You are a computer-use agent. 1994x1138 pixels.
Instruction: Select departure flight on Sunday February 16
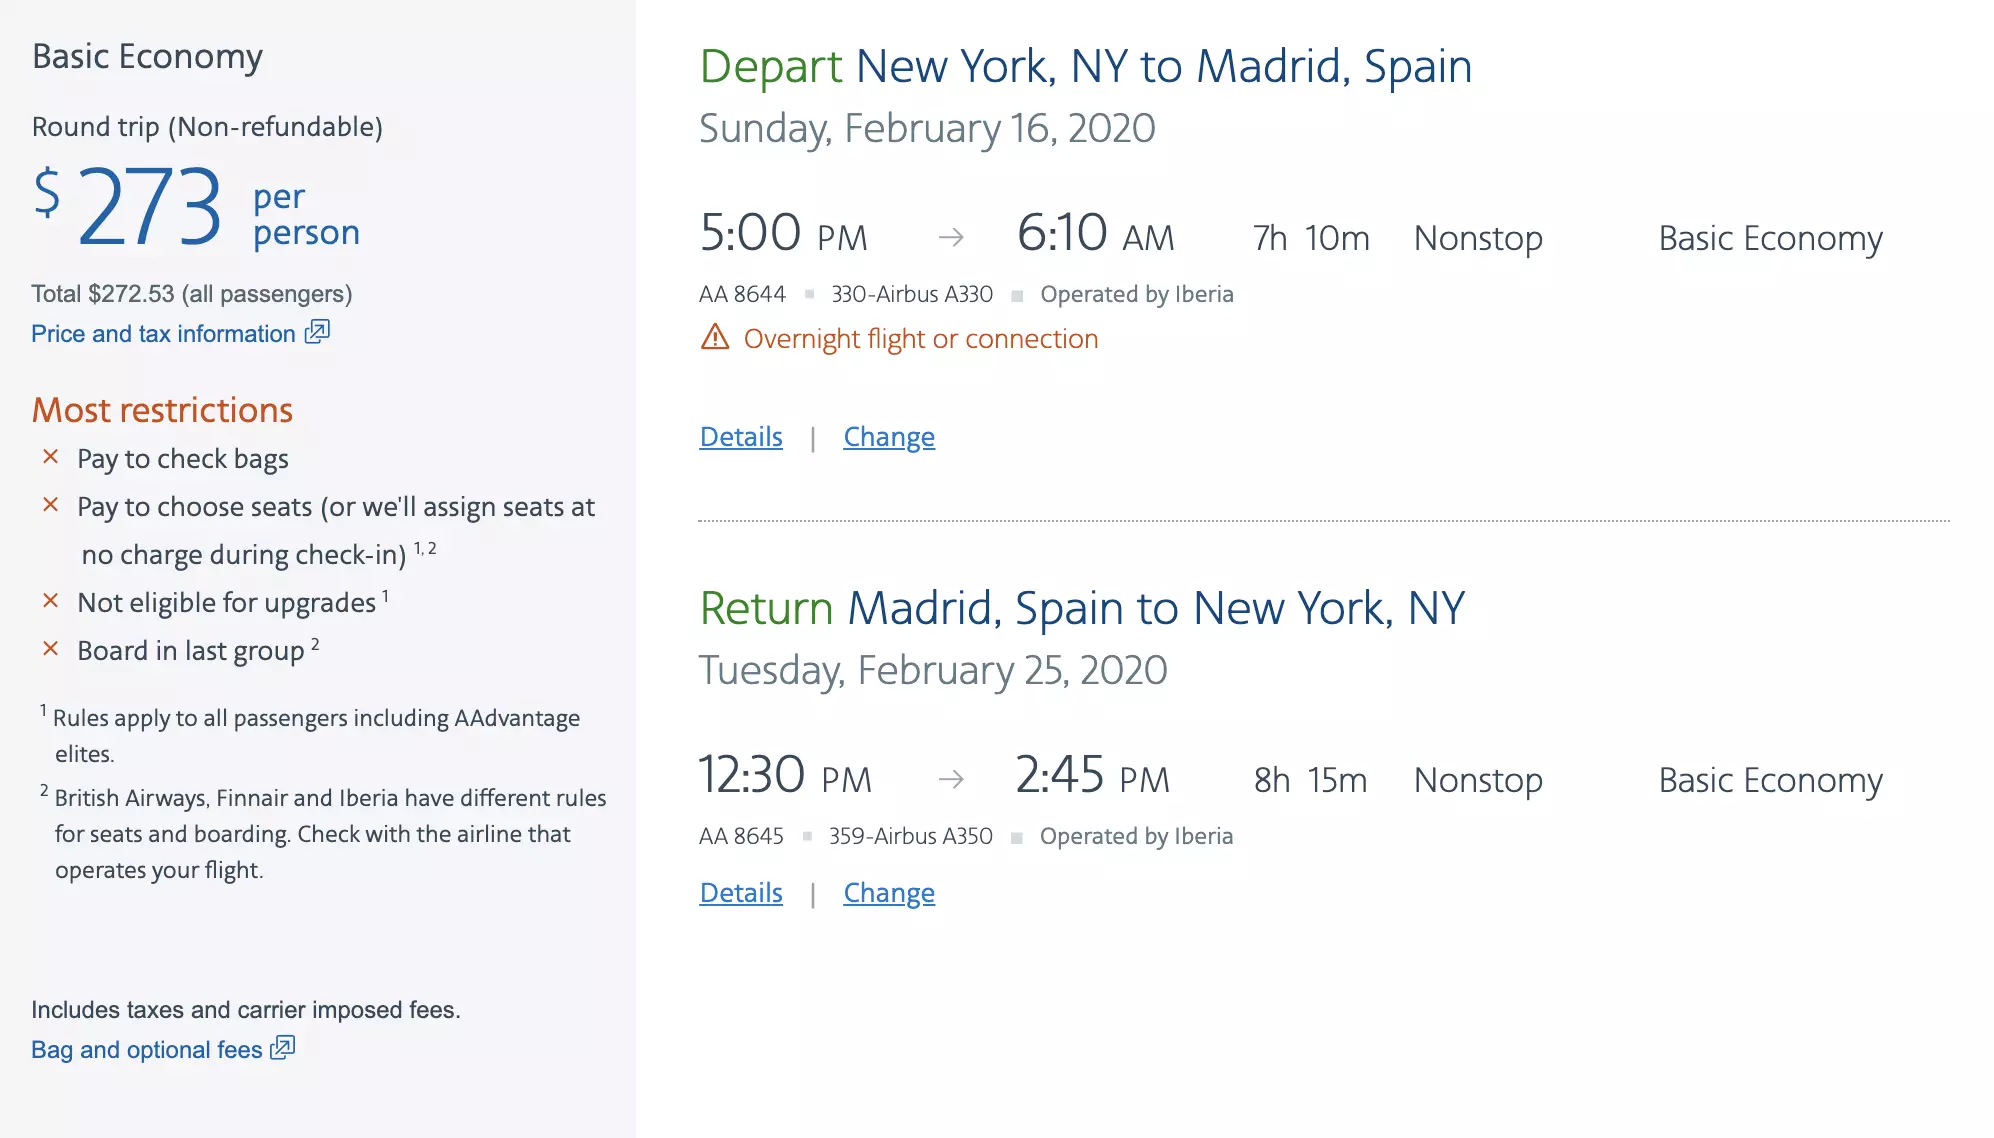pyautogui.click(x=740, y=435)
